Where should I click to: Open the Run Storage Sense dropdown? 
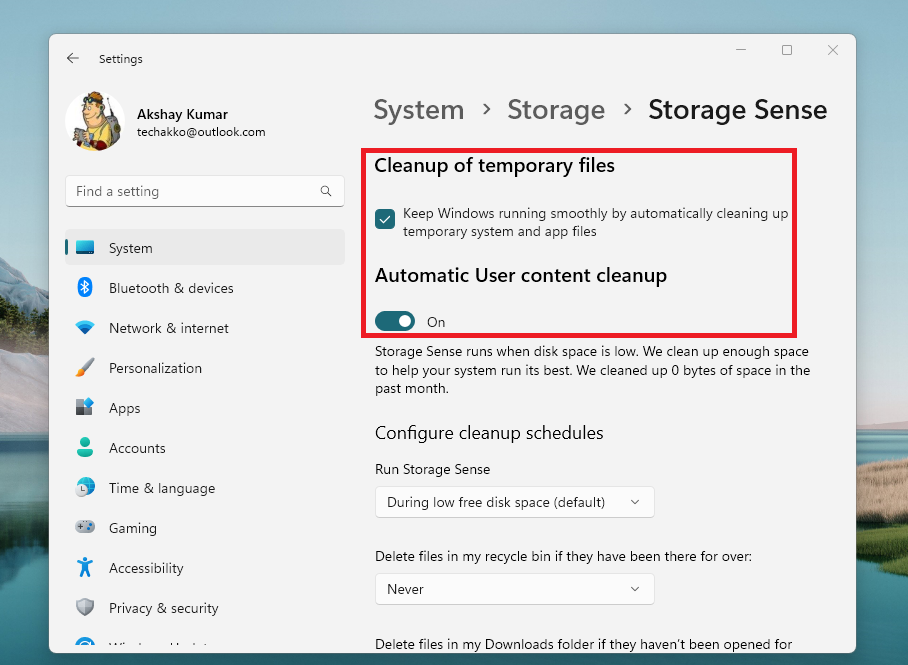[x=515, y=502]
